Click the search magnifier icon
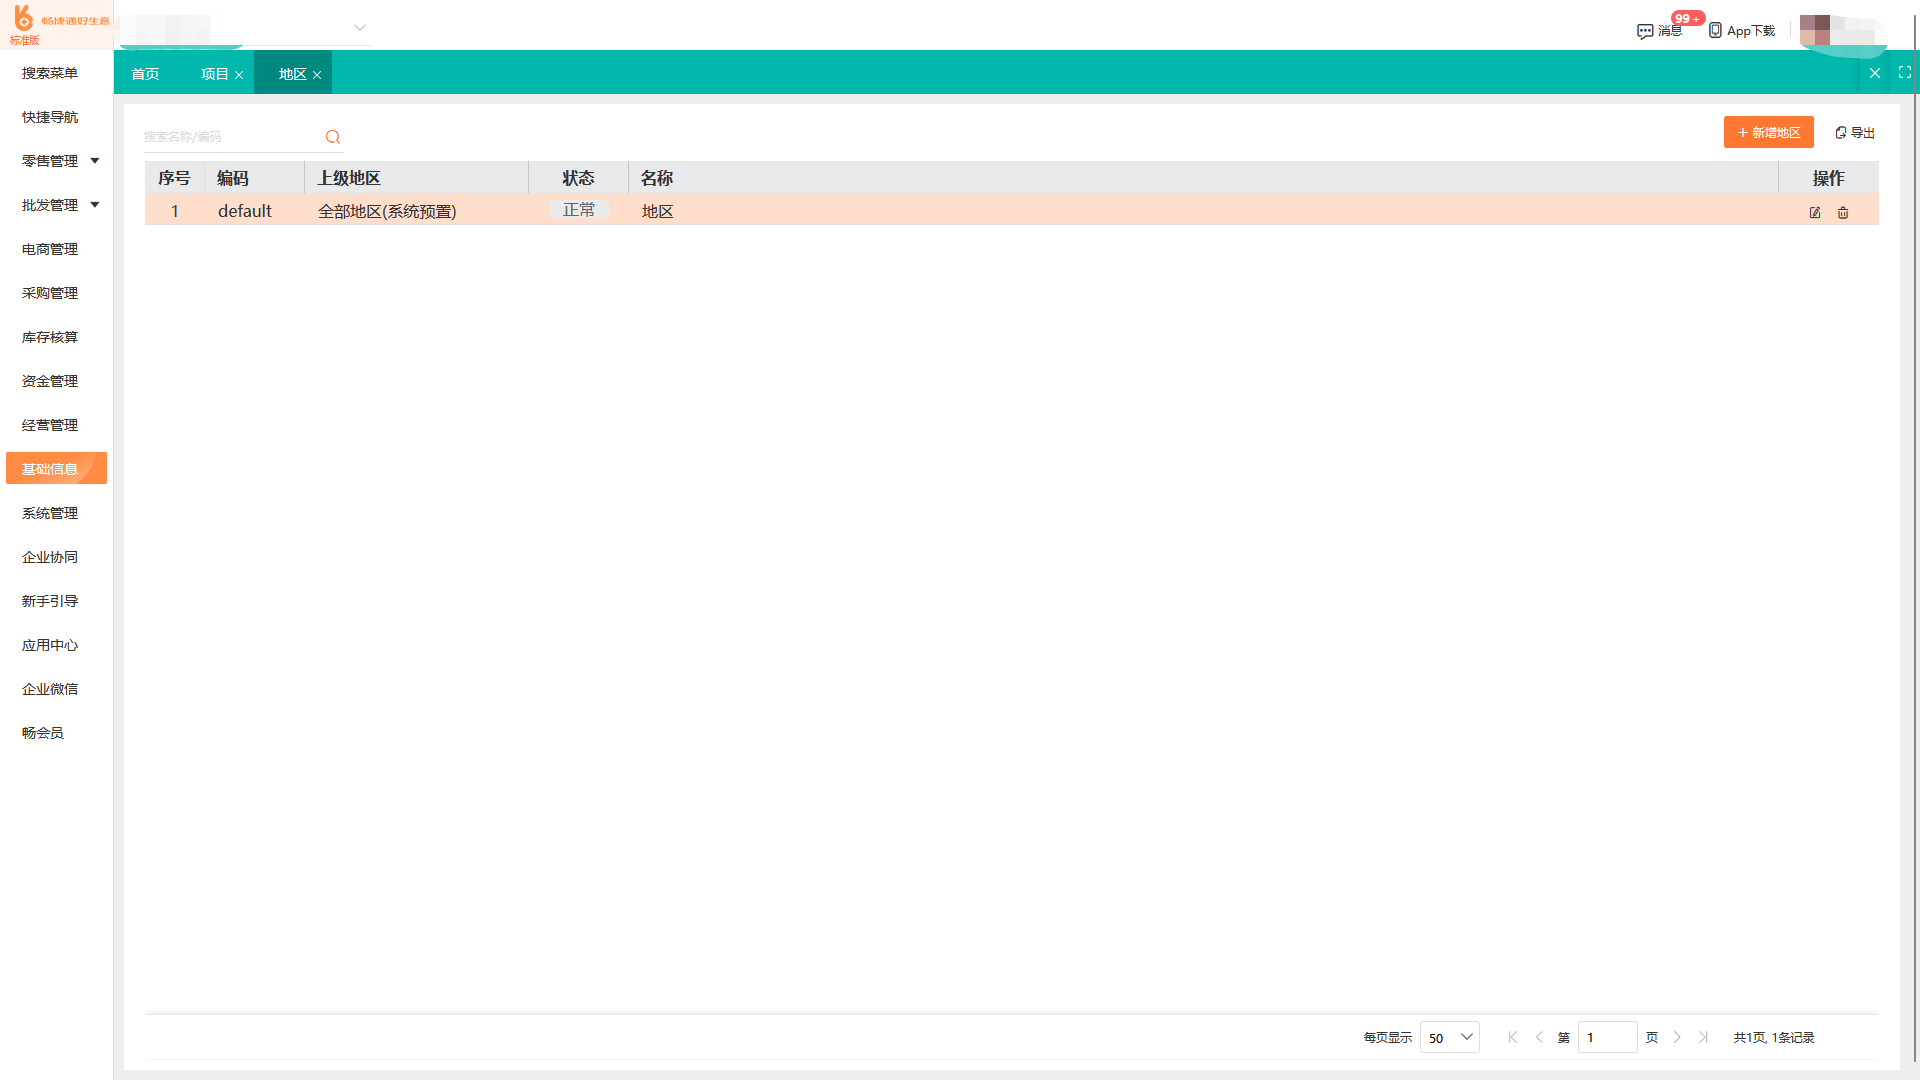 332,136
